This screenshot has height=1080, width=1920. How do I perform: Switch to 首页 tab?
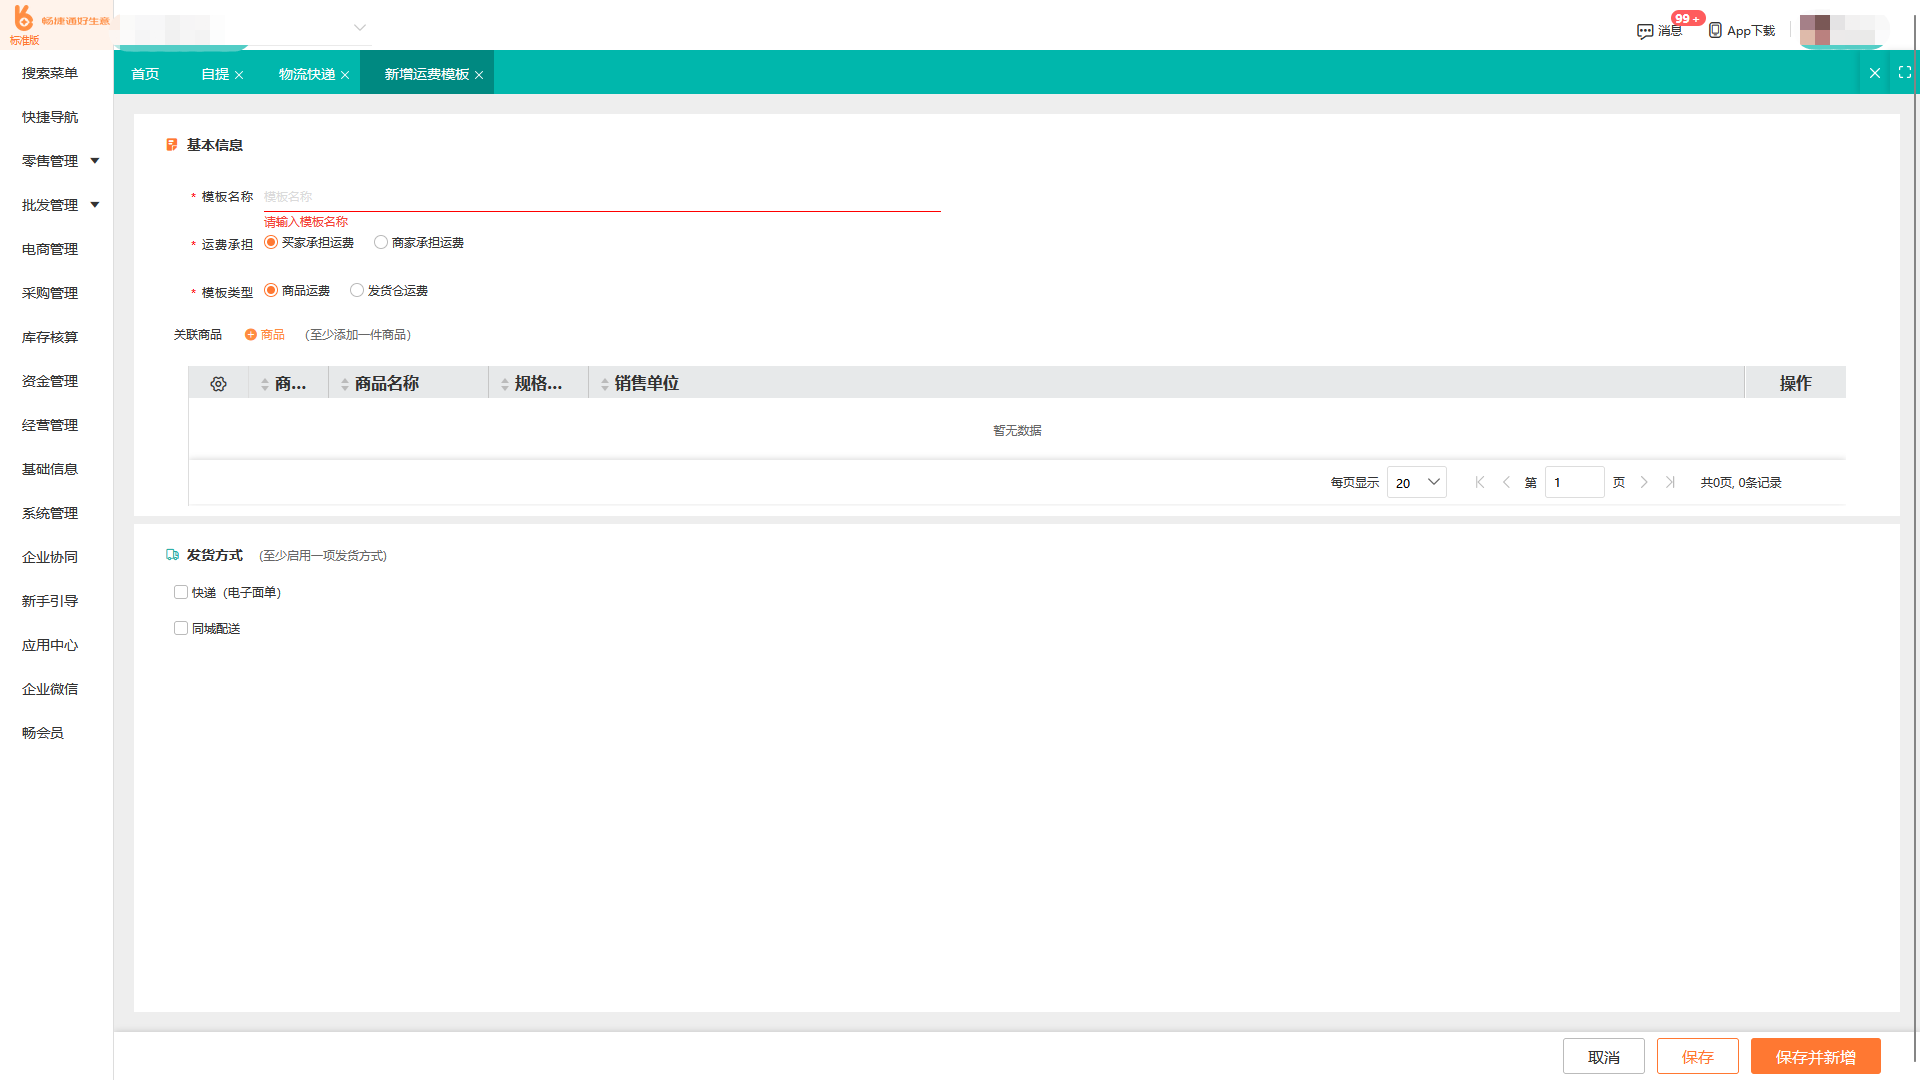(x=144, y=73)
